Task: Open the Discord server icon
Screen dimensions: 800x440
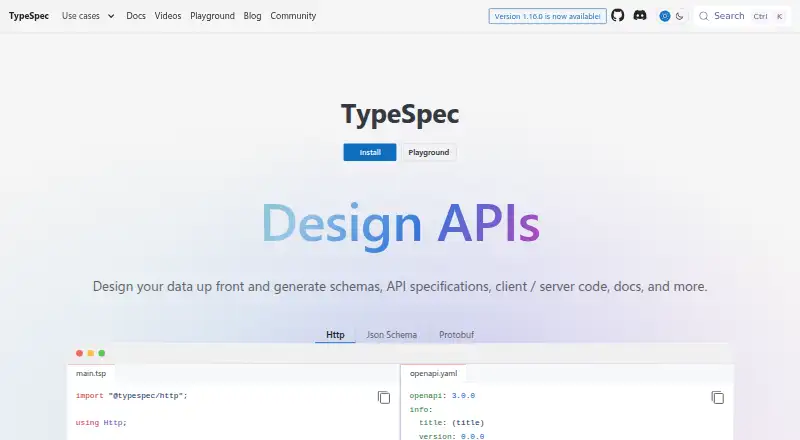Action: 640,15
